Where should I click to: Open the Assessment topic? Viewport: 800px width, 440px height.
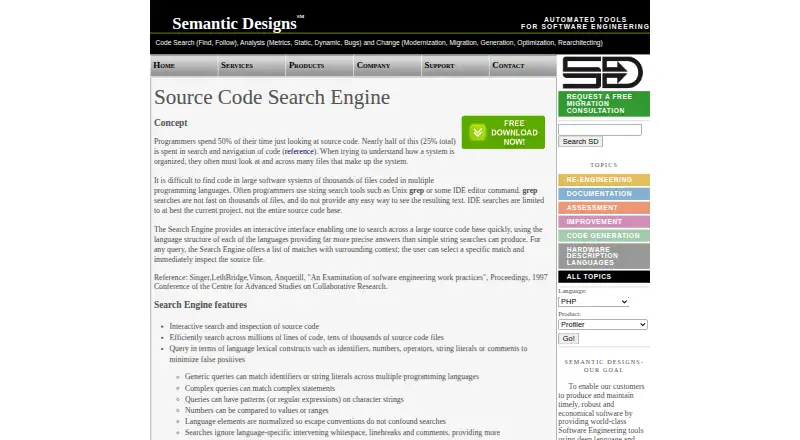pyautogui.click(x=604, y=208)
